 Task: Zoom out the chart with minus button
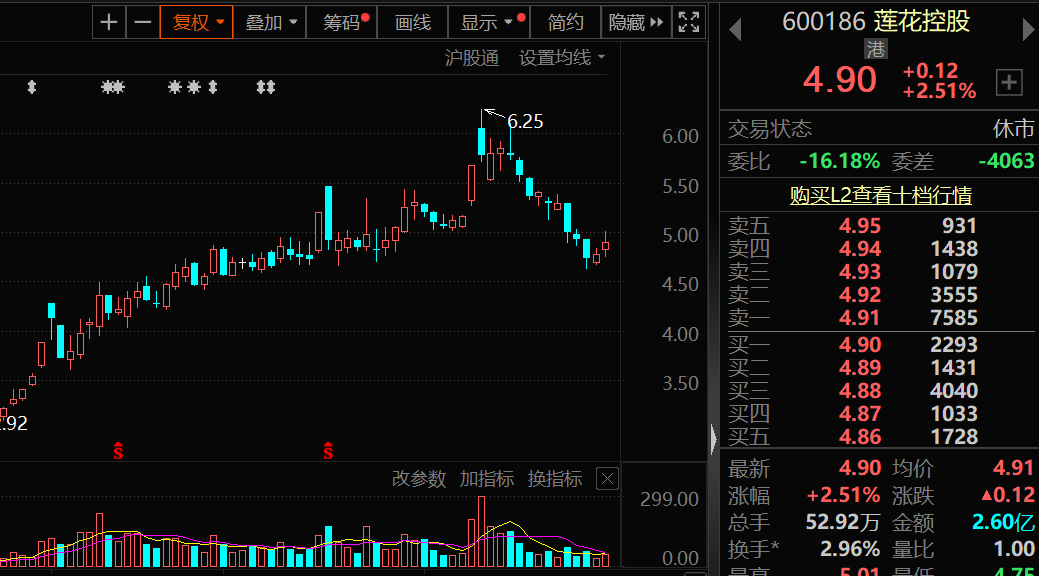pyautogui.click(x=143, y=22)
